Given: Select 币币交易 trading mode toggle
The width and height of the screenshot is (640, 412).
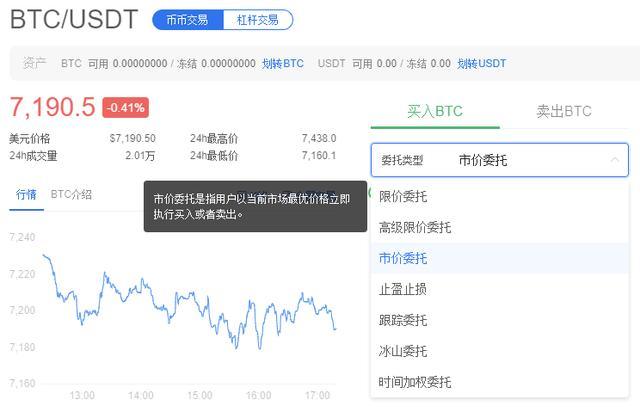Looking at the screenshot, I should click(186, 20).
